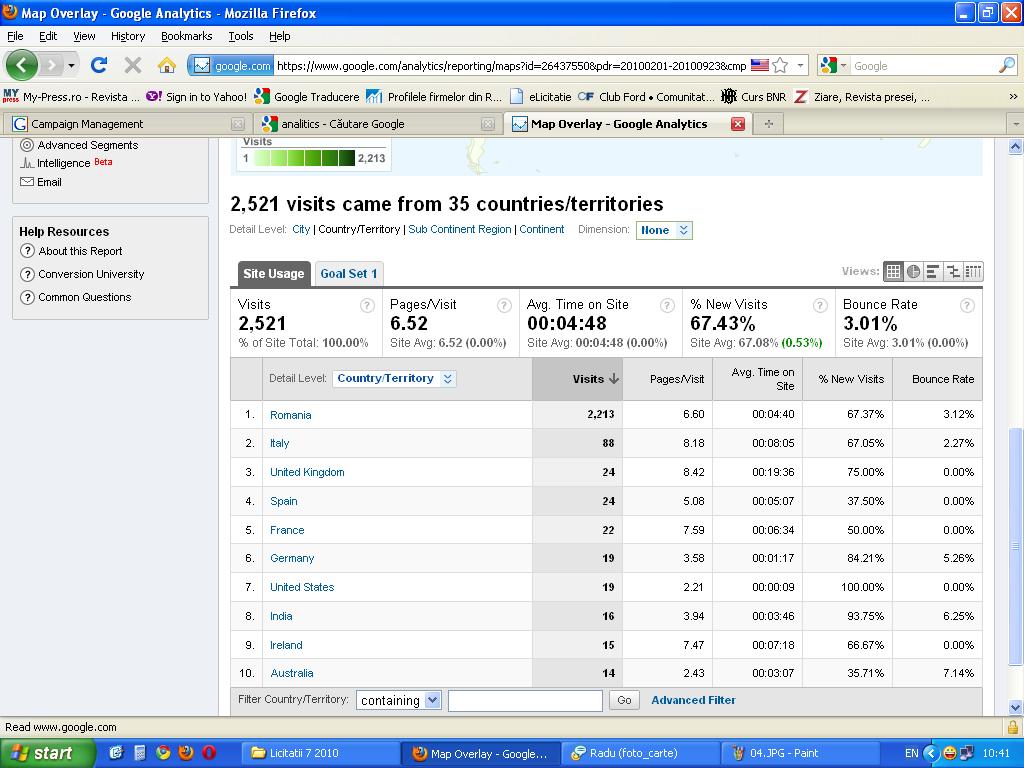
Task: Switch to the Goal Set 1 tab
Action: (348, 274)
